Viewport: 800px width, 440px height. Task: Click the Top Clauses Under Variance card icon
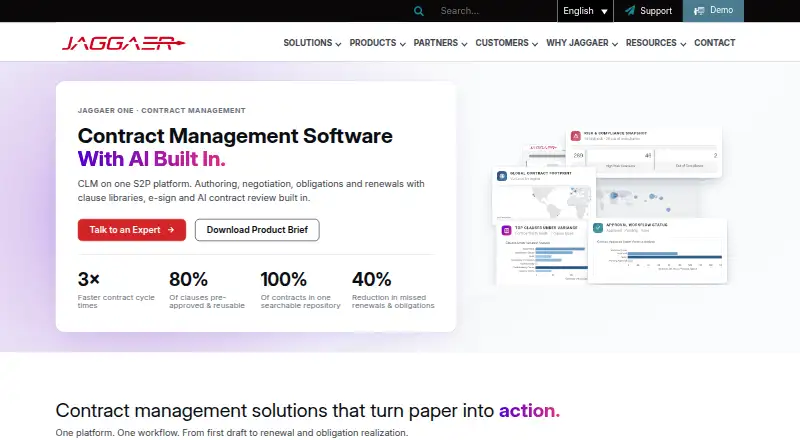click(x=506, y=230)
